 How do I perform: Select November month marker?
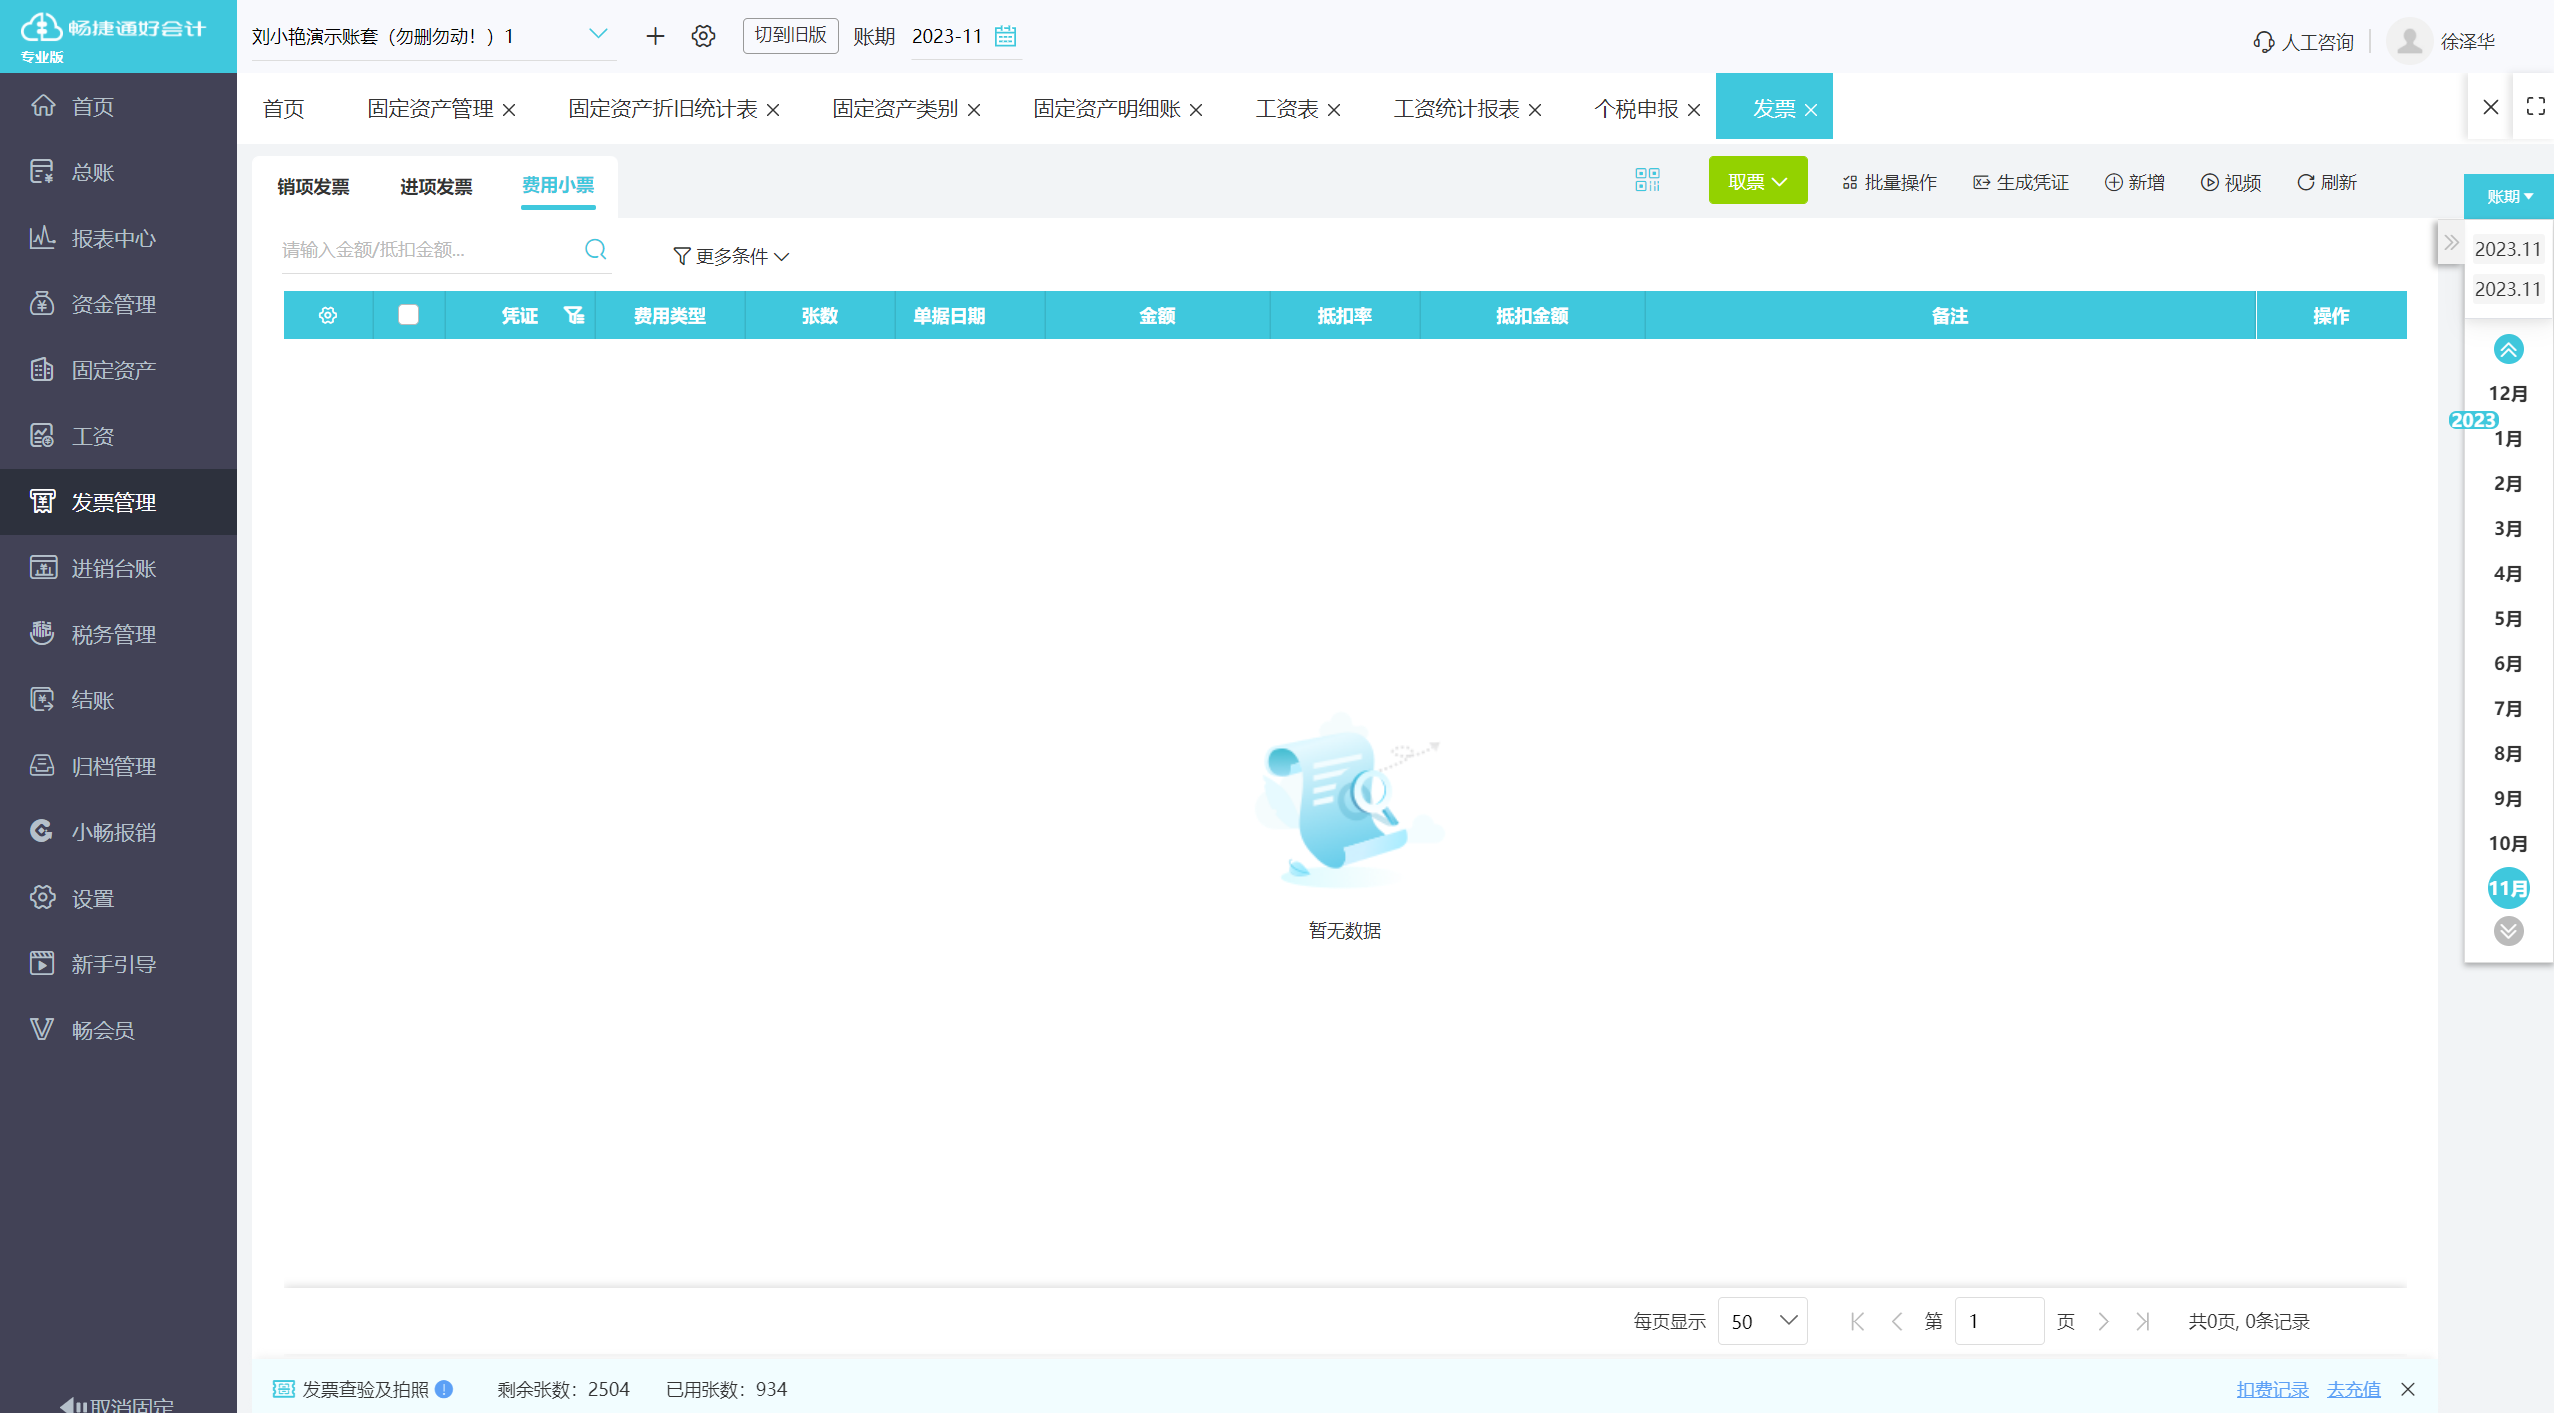2509,887
